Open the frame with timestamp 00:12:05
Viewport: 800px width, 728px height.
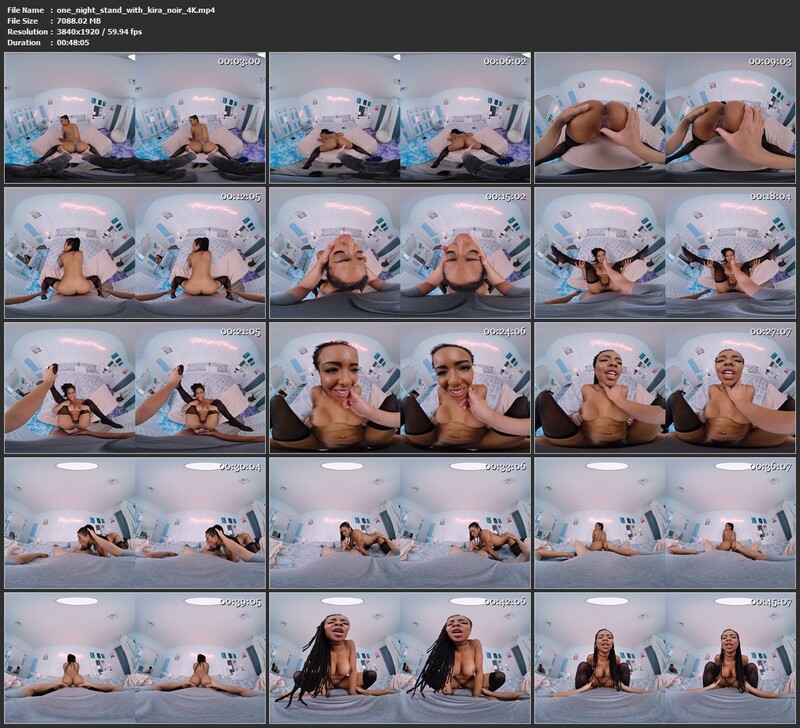[x=135, y=253]
